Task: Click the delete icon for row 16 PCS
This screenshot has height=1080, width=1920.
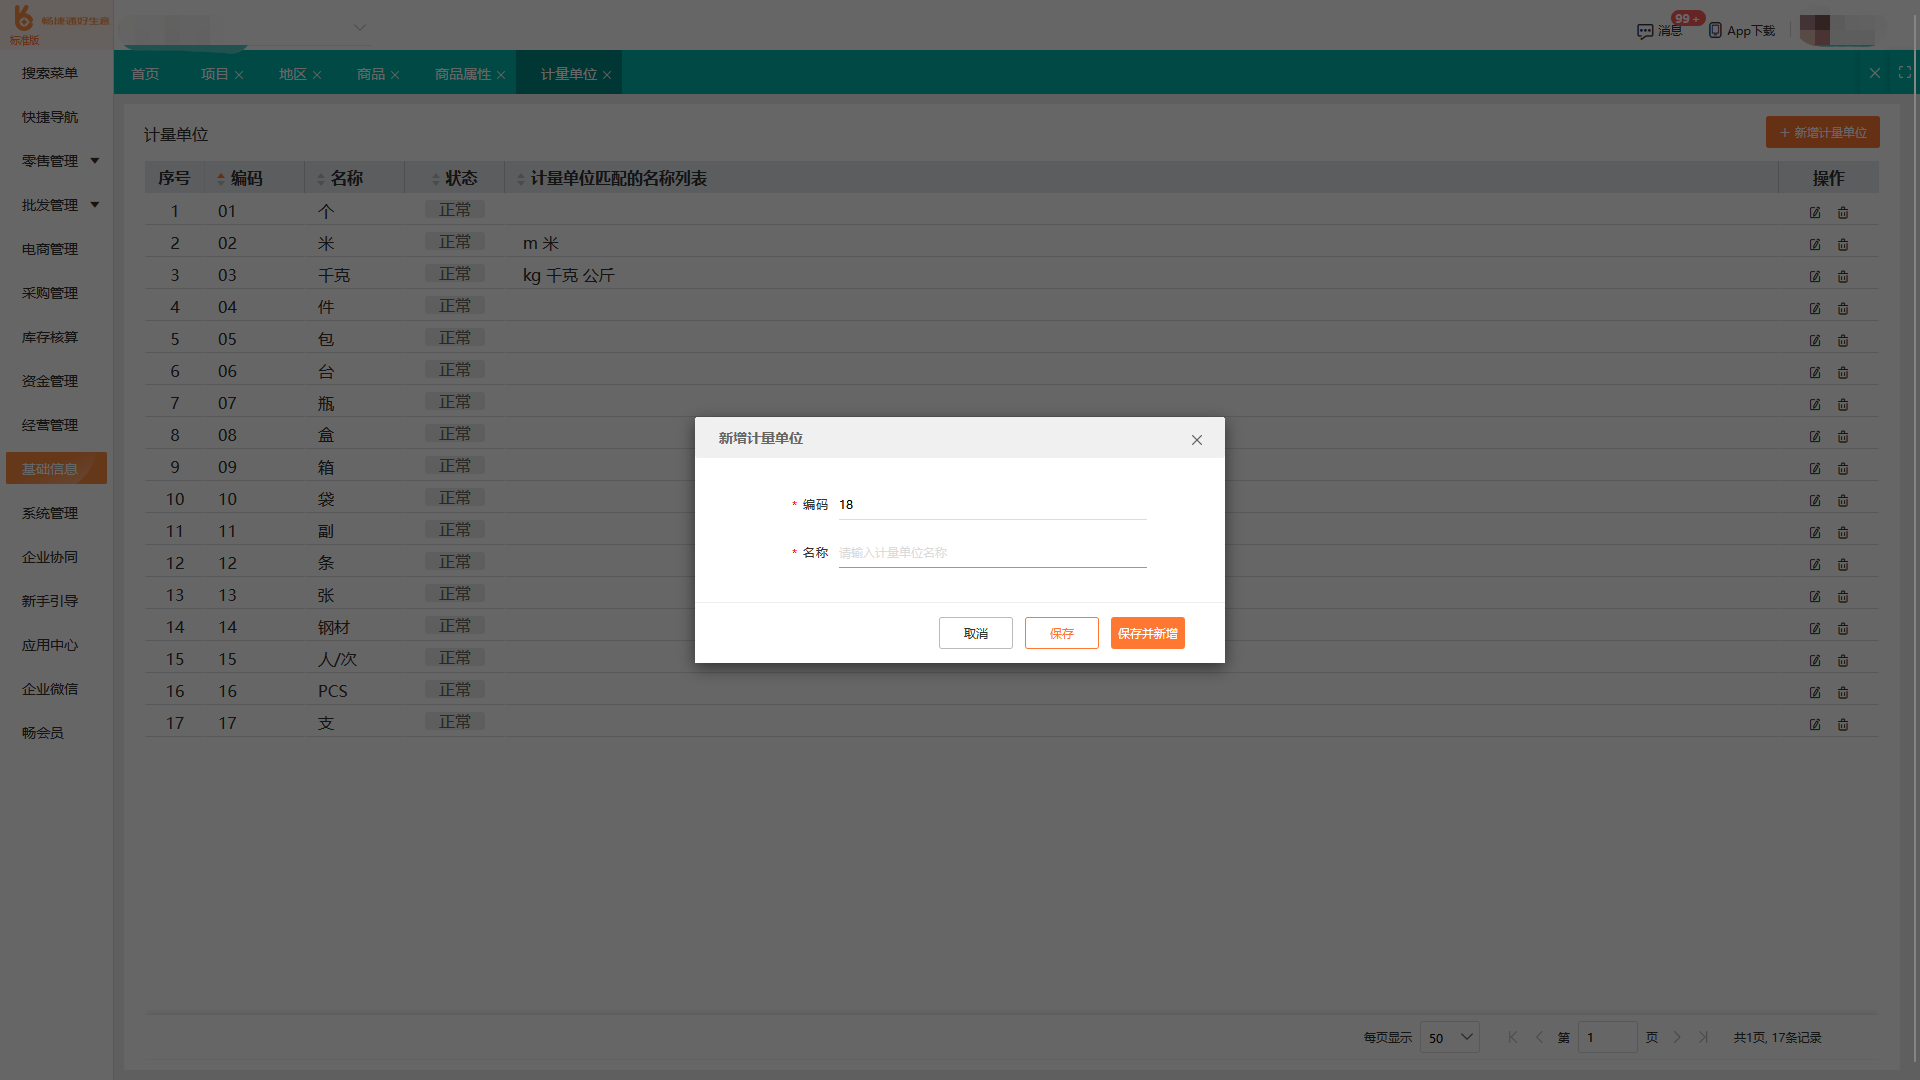Action: pyautogui.click(x=1842, y=691)
